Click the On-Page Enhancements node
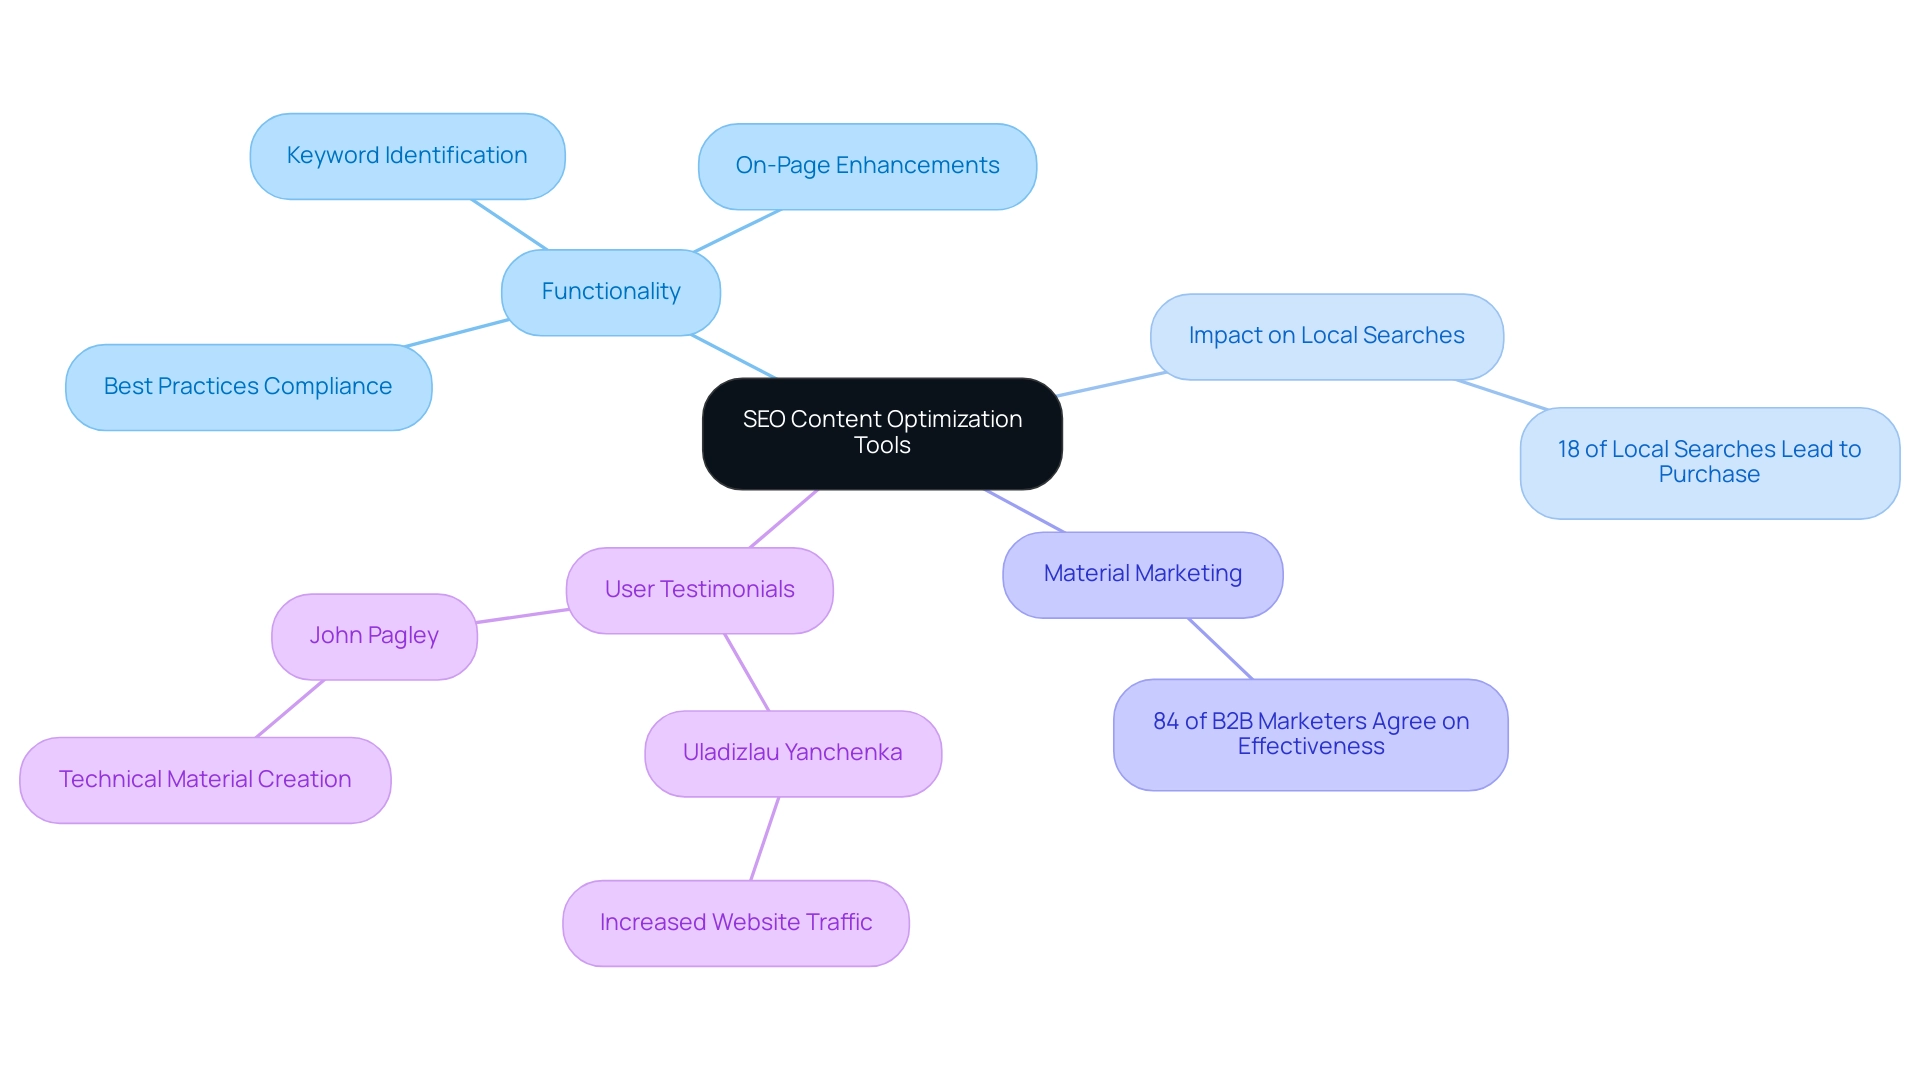Viewport: 1920px width, 1083px height. pyautogui.click(x=866, y=162)
